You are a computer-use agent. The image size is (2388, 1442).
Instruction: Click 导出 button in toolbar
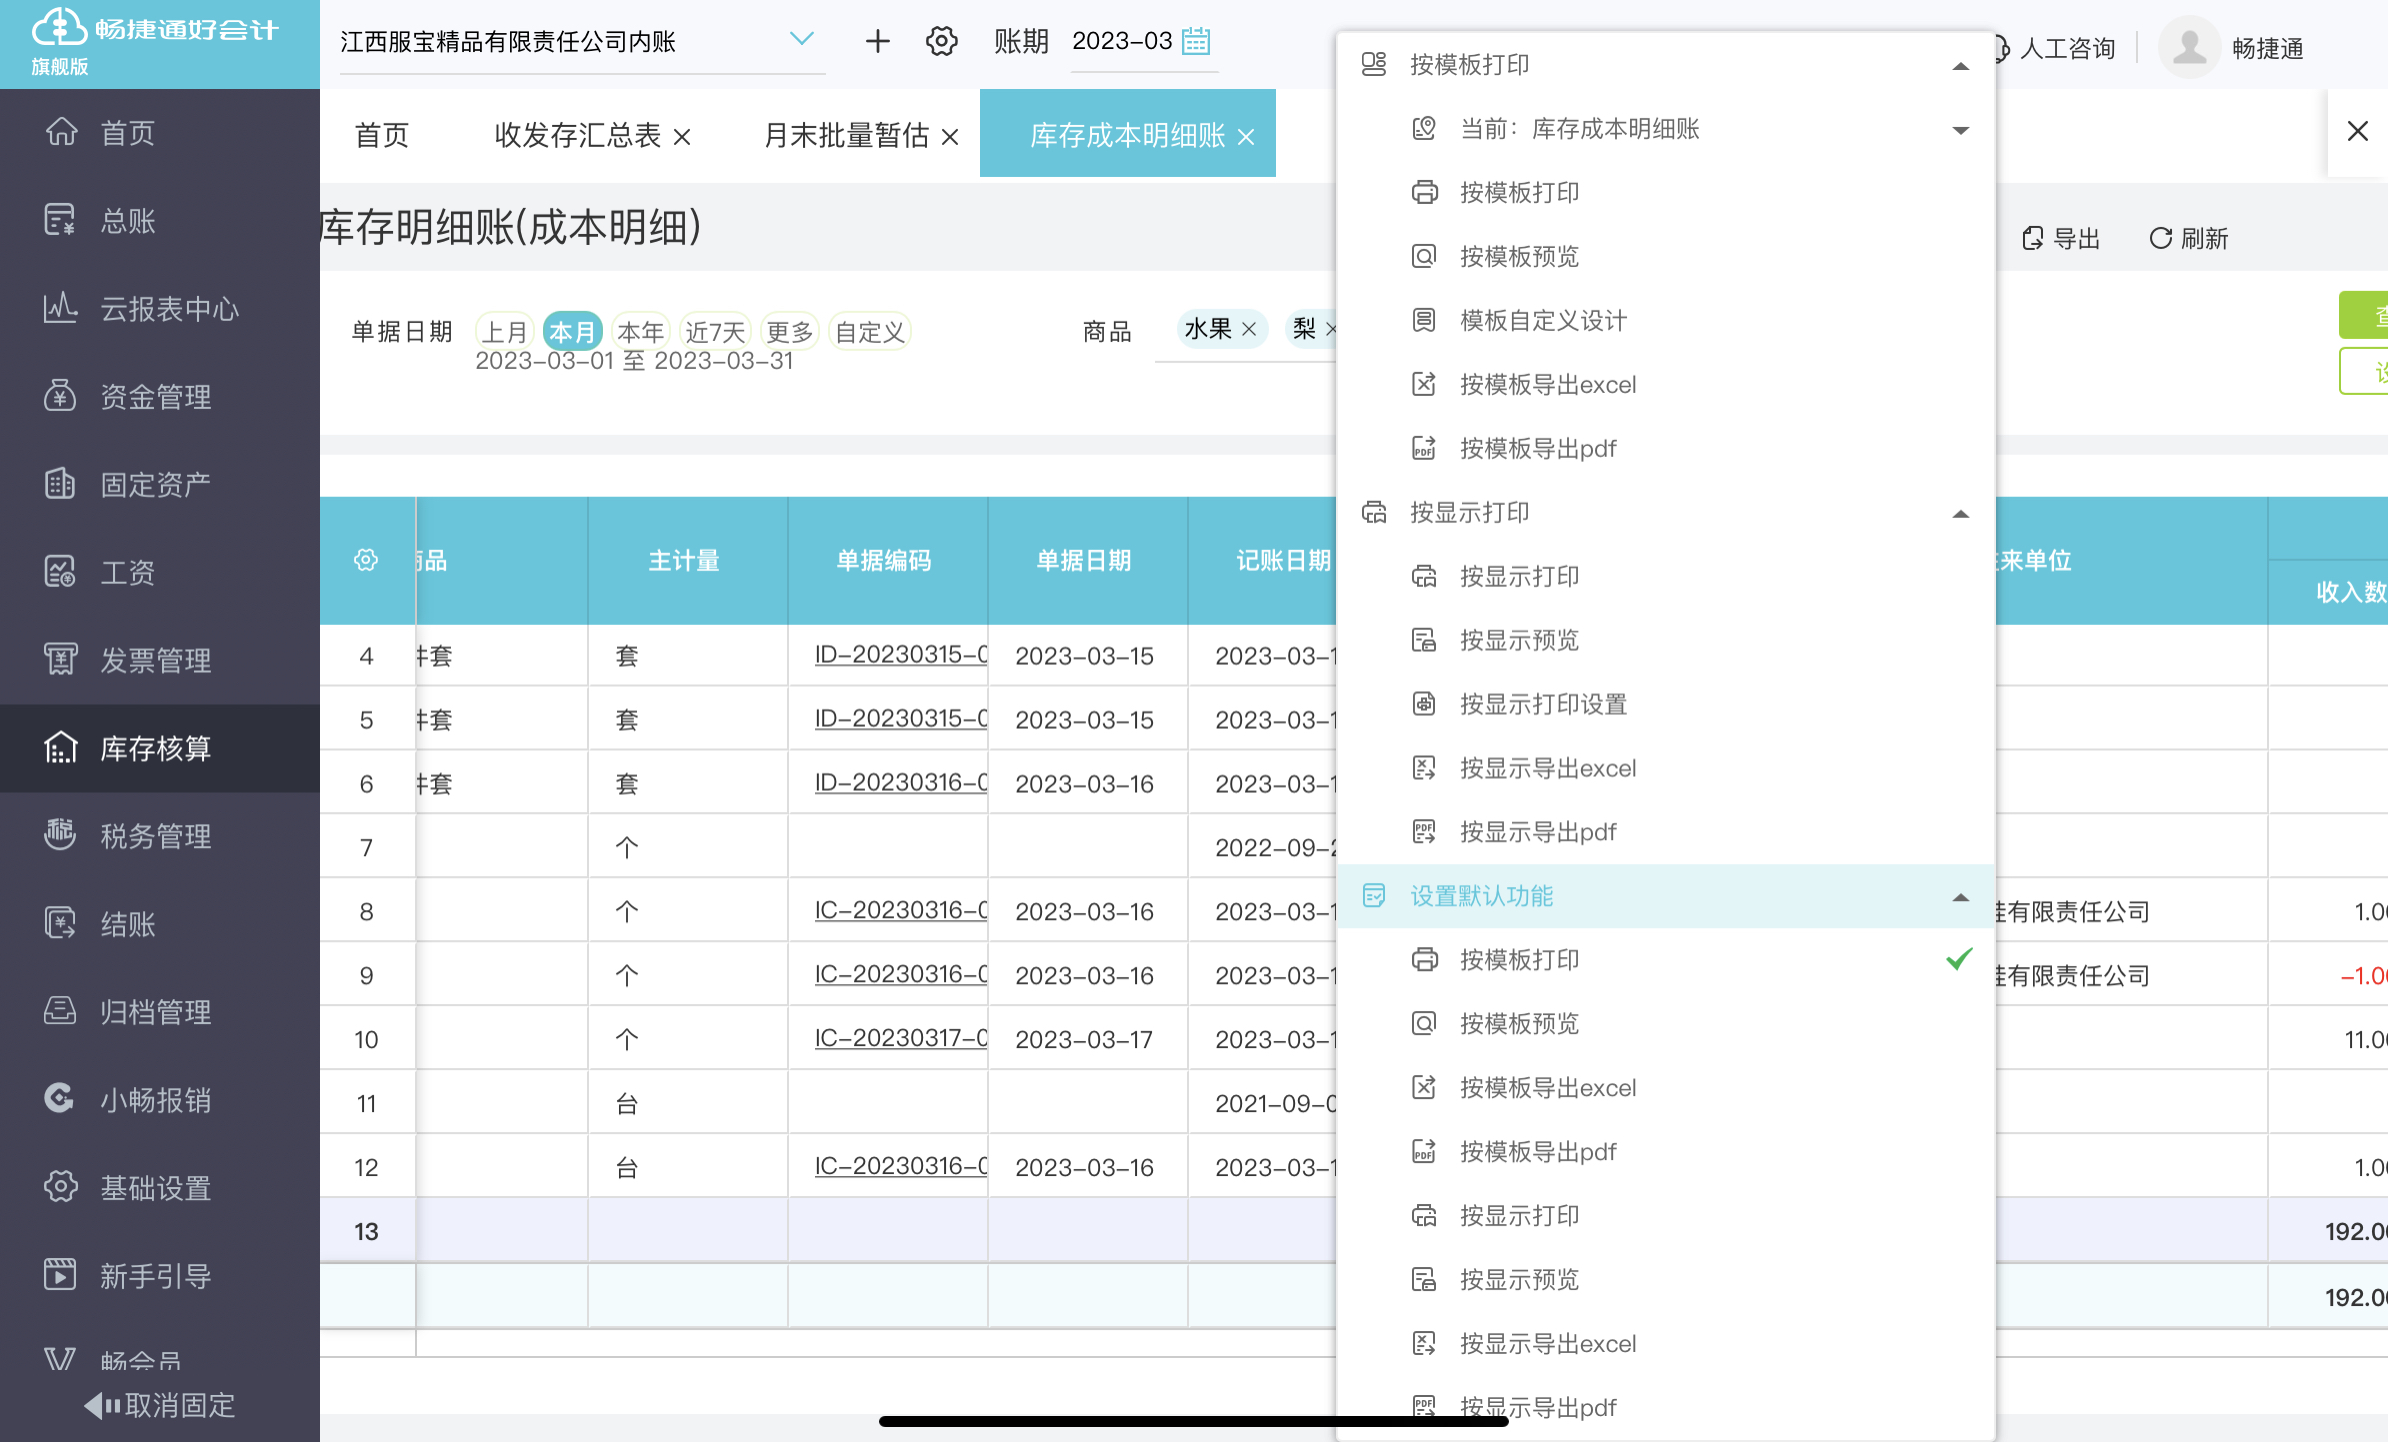[2061, 237]
